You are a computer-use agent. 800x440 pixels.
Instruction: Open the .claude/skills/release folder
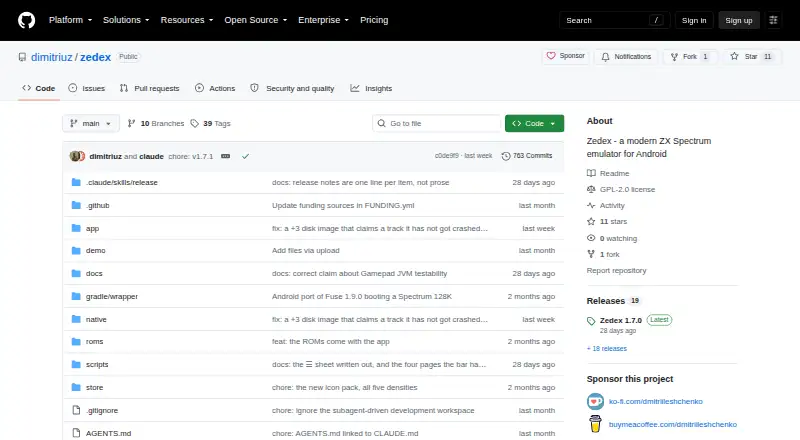click(122, 182)
